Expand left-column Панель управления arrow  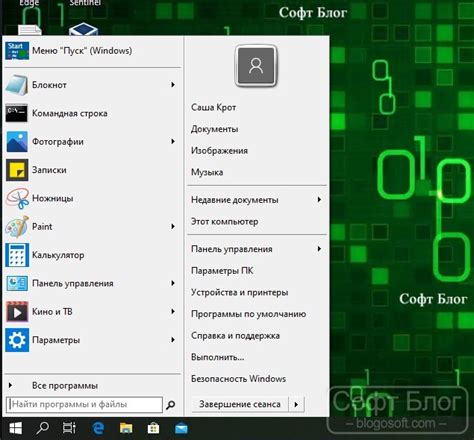click(x=173, y=283)
